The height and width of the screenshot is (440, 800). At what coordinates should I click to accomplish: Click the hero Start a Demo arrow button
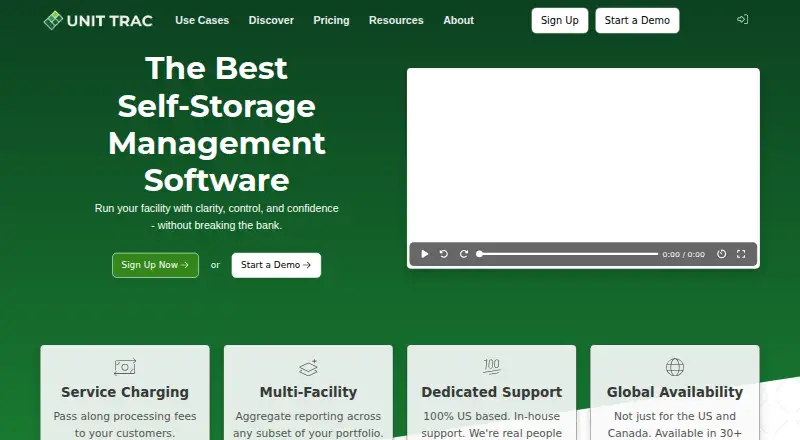(x=276, y=265)
